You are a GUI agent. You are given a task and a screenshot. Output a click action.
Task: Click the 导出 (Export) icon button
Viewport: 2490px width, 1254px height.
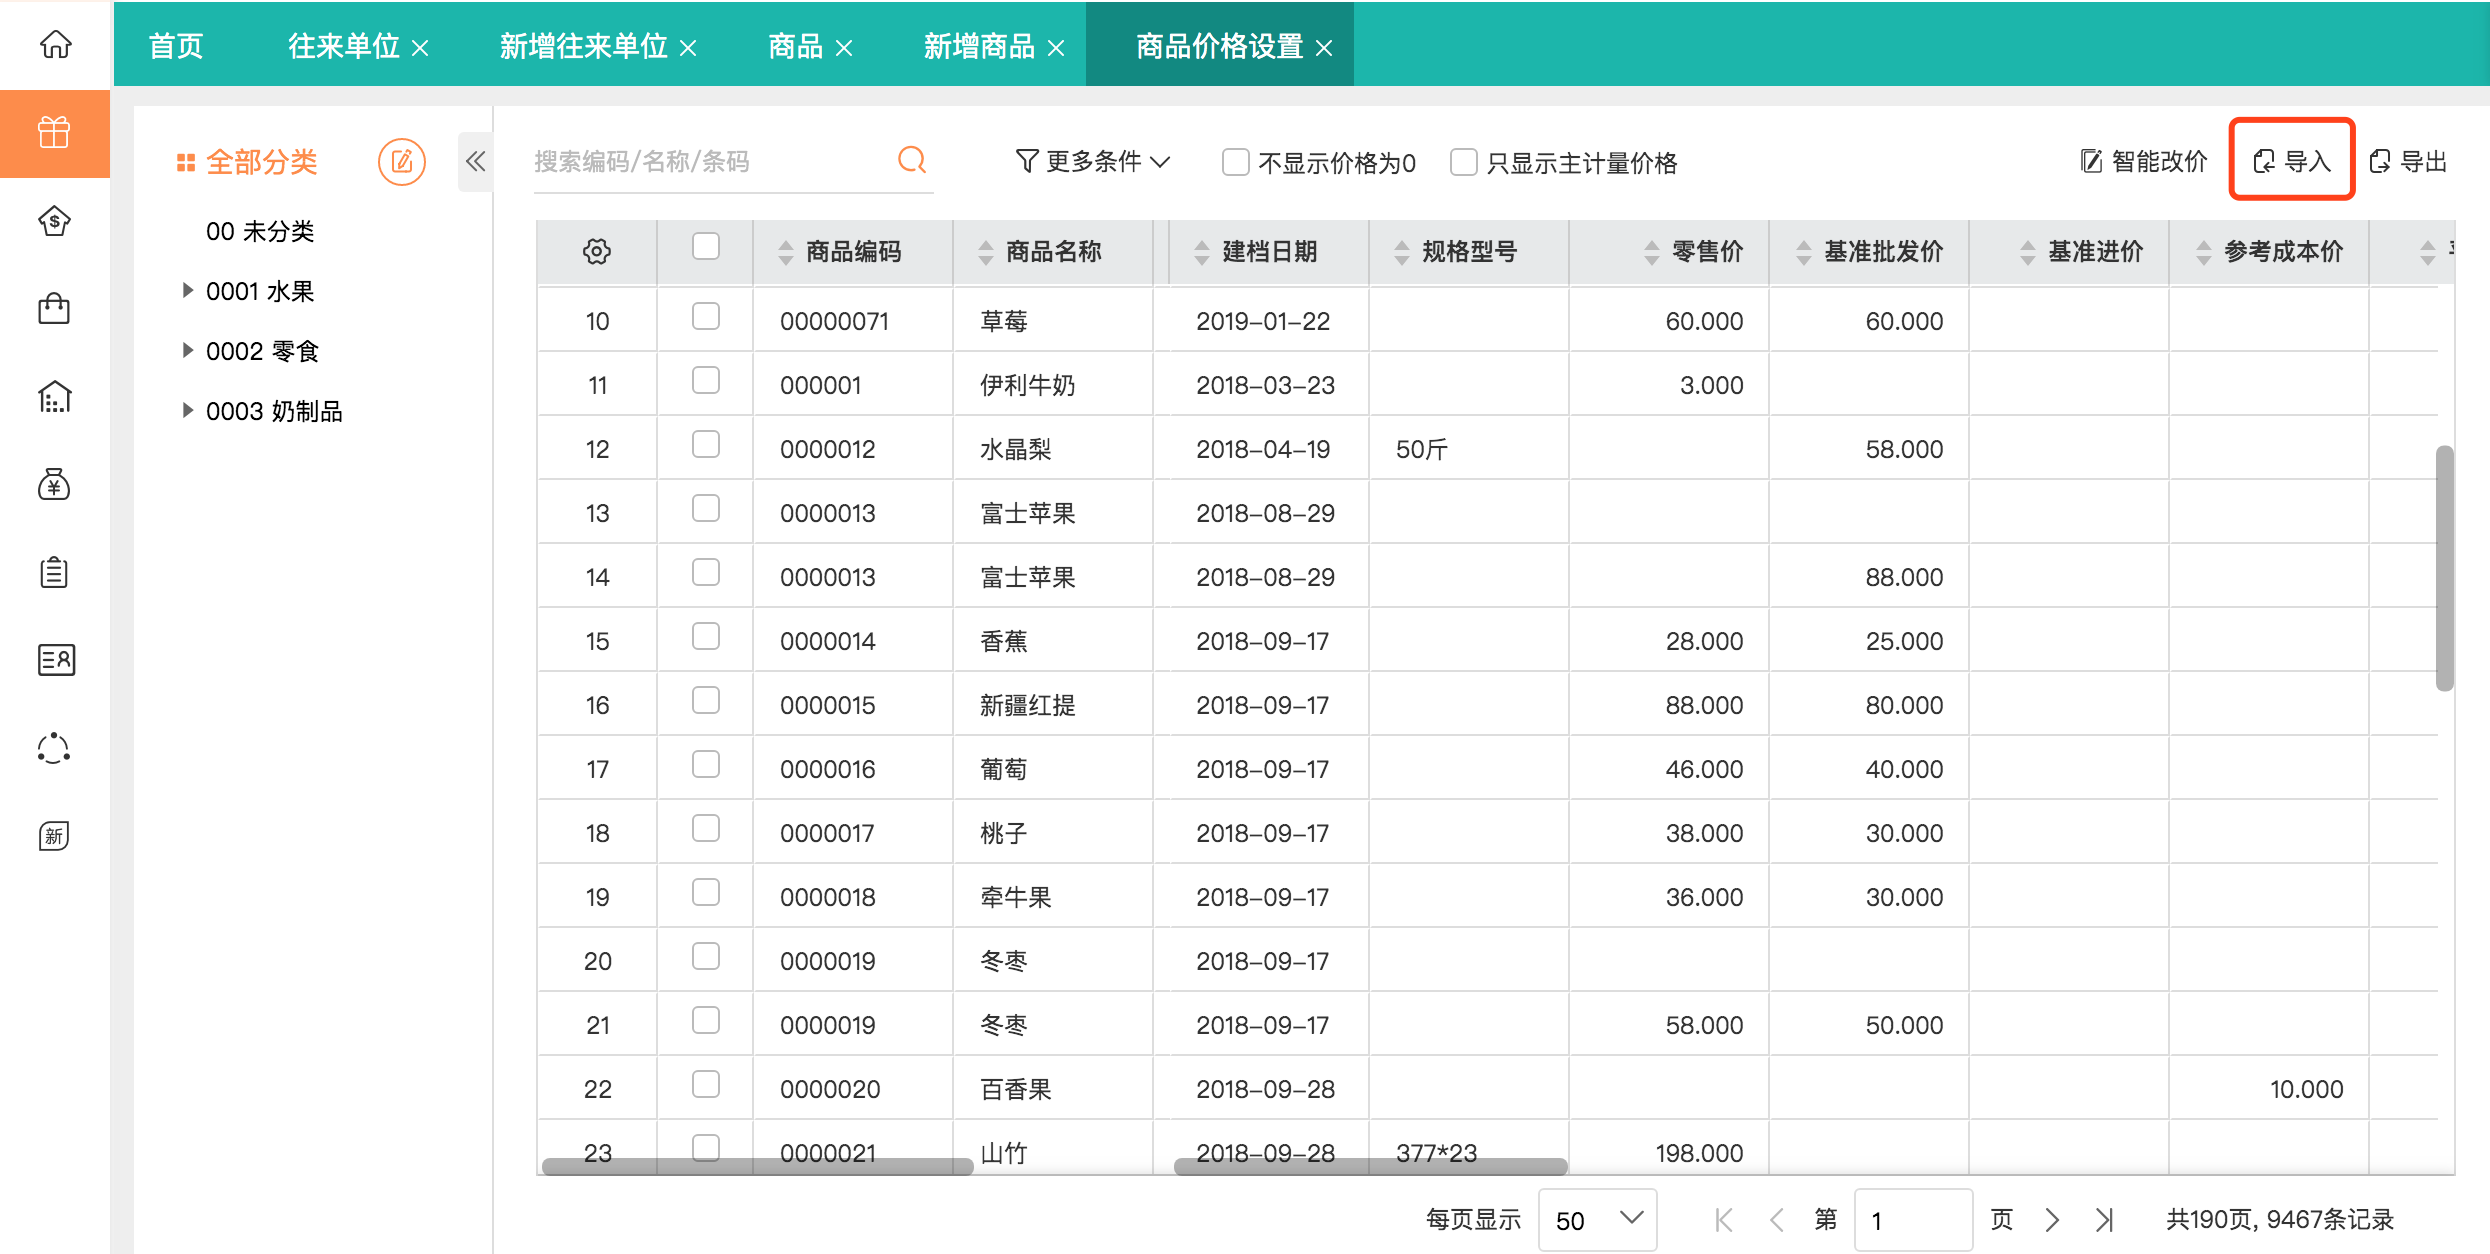tap(2415, 158)
